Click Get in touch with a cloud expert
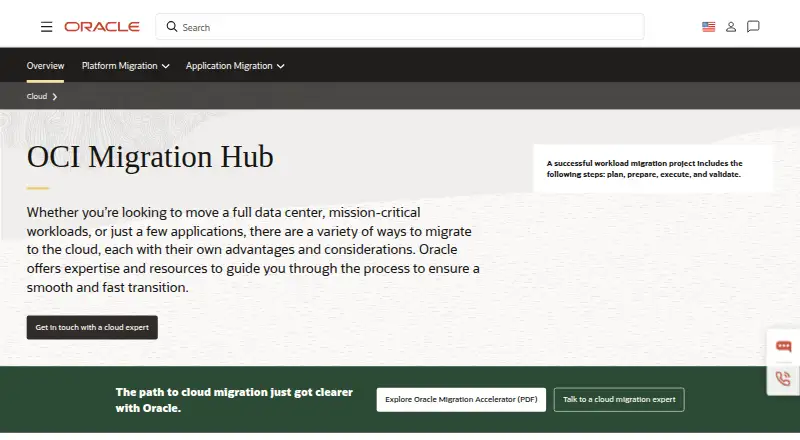Screen dimensions: 800x440 tap(92, 327)
